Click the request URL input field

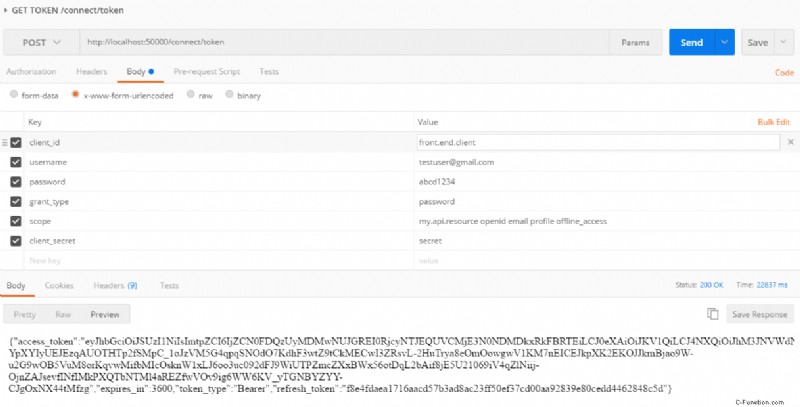point(340,43)
